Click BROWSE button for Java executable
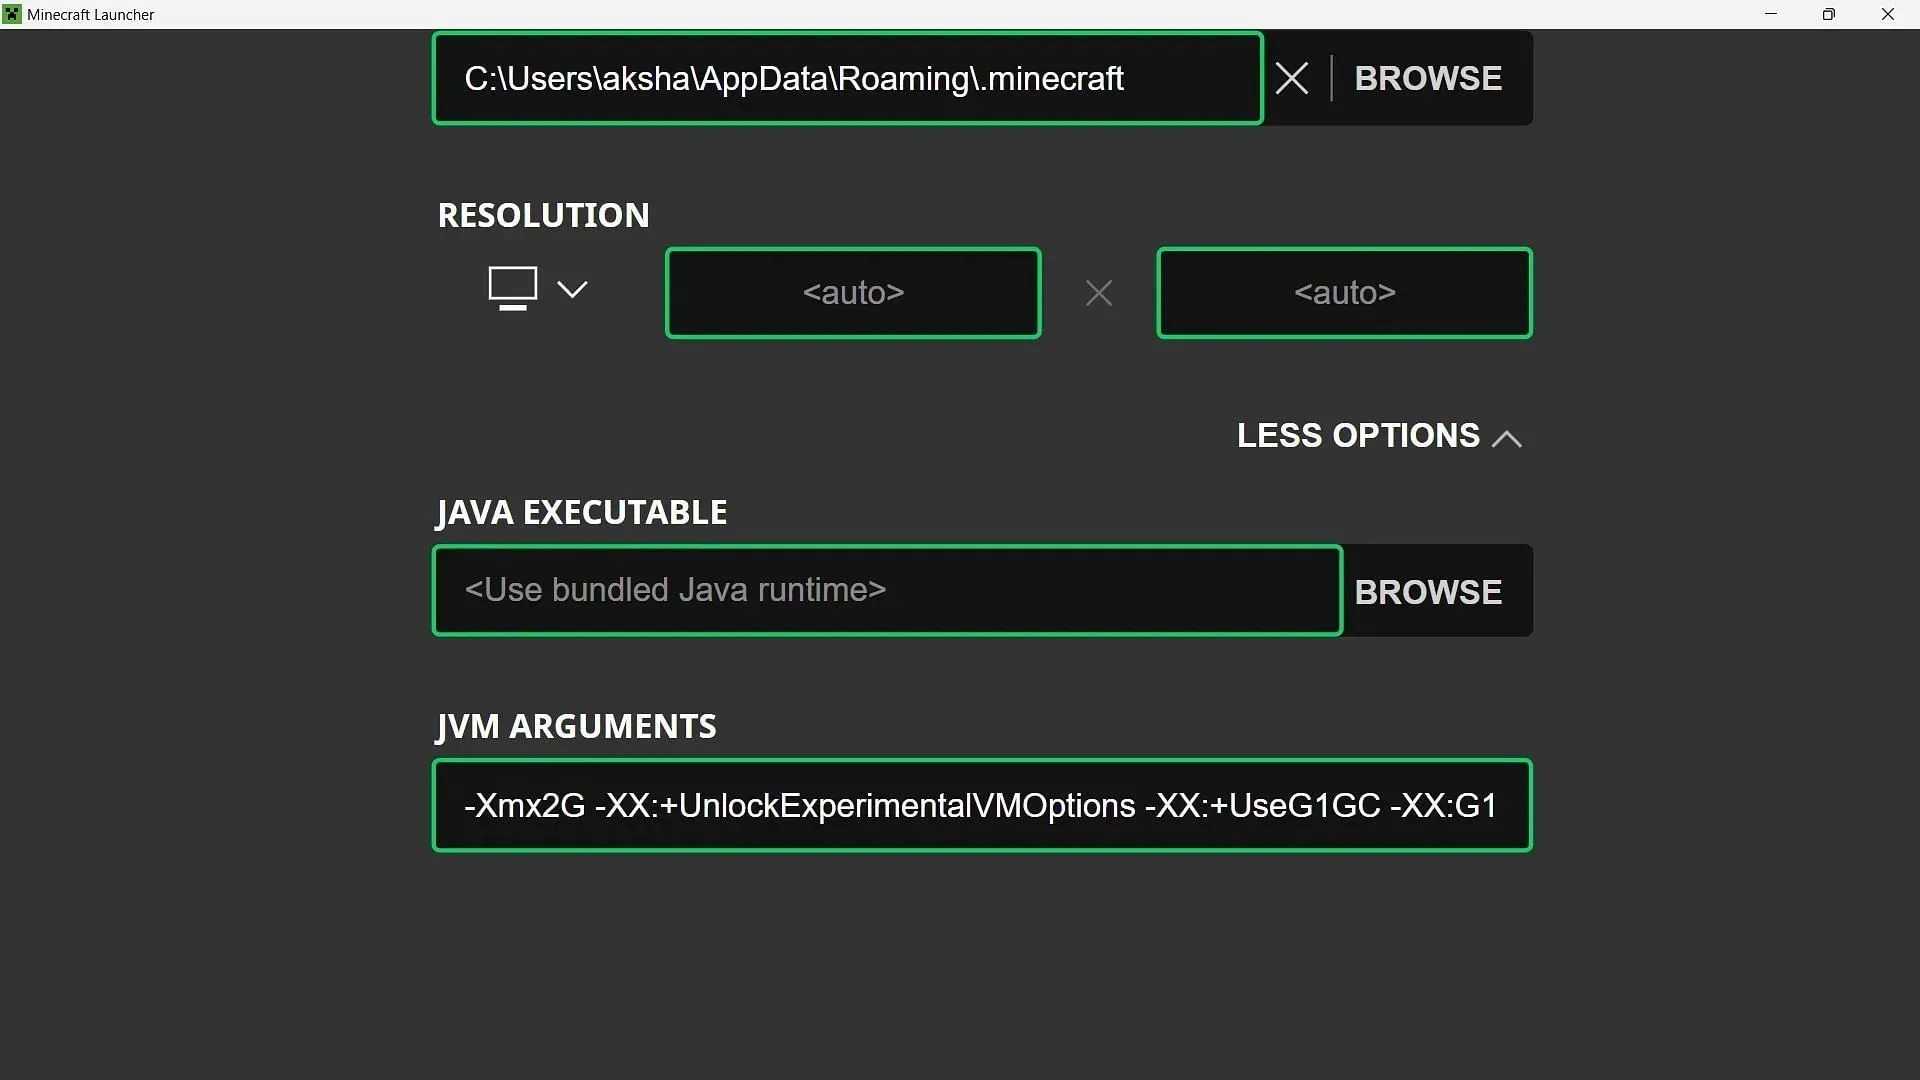The height and width of the screenshot is (1080, 1920). (1428, 592)
